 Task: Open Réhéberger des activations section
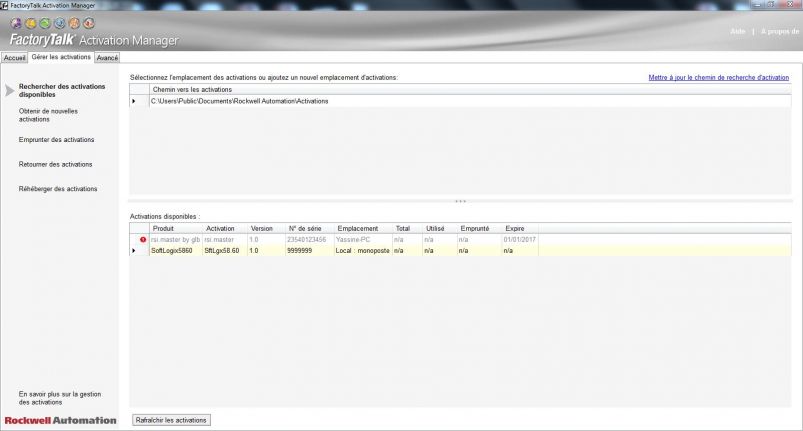(58, 189)
